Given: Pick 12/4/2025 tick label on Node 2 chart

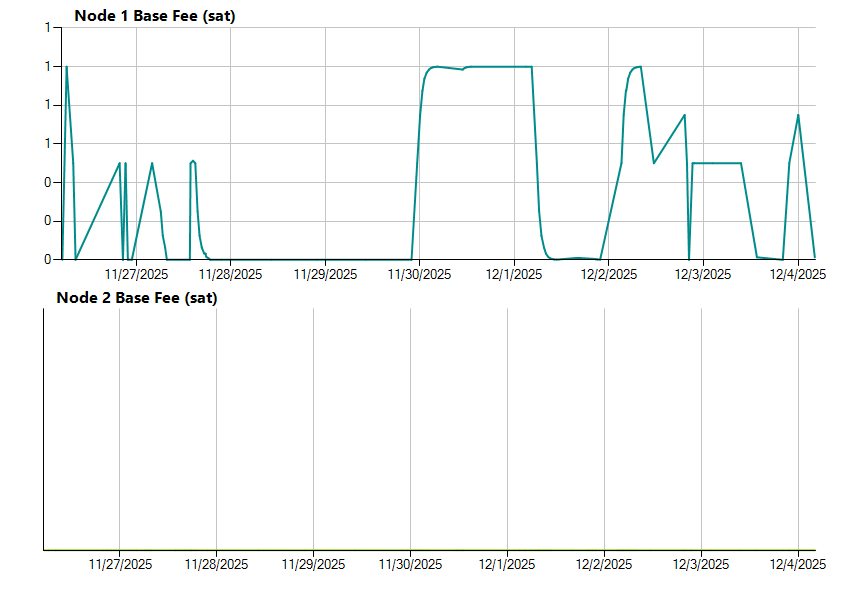Looking at the screenshot, I should [797, 564].
